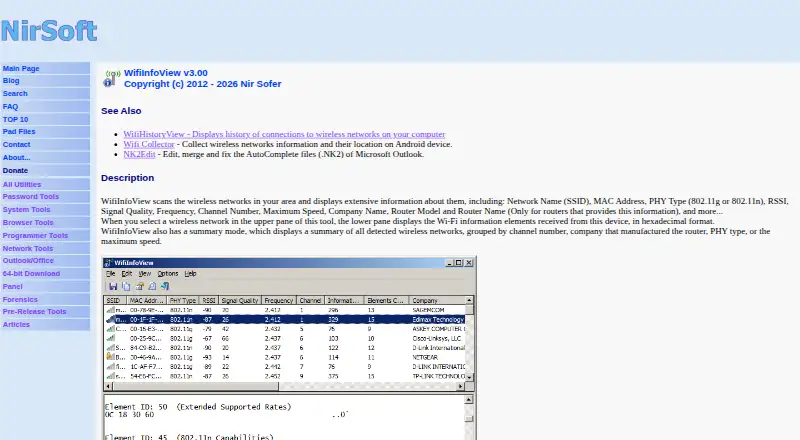Click the NirSoft logo

pos(49,31)
